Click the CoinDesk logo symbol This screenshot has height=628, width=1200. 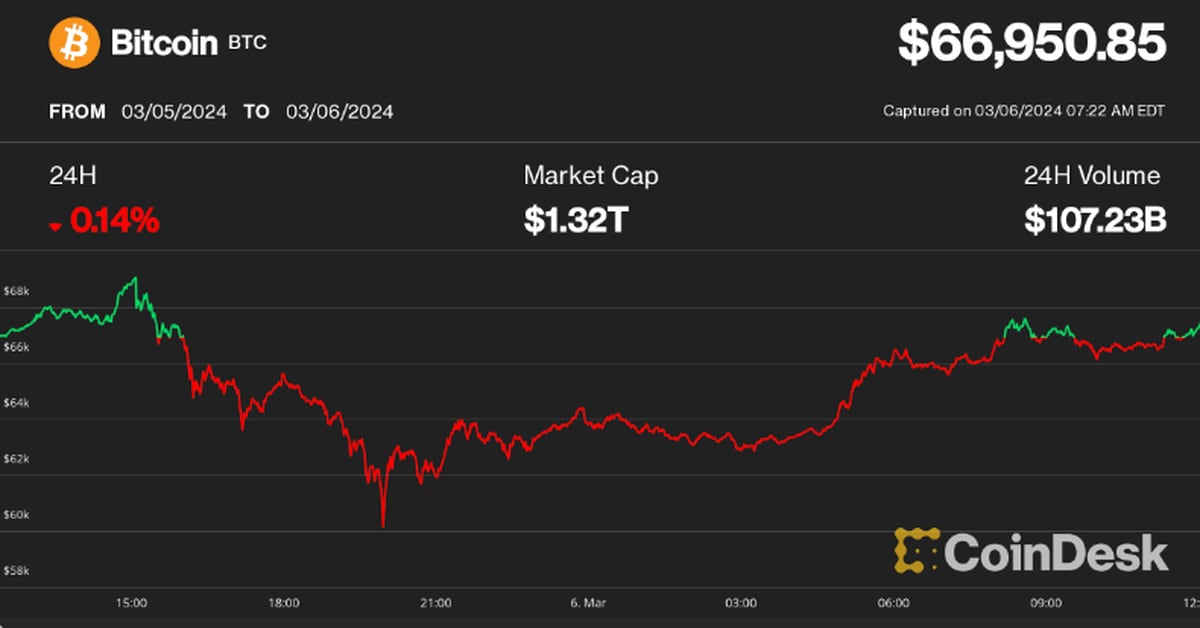pyautogui.click(x=915, y=551)
